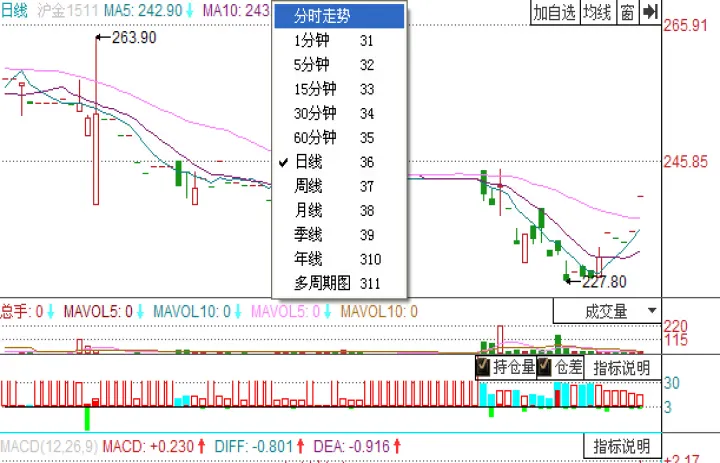Click the 窗 window button
720x463 pixels.
click(627, 12)
